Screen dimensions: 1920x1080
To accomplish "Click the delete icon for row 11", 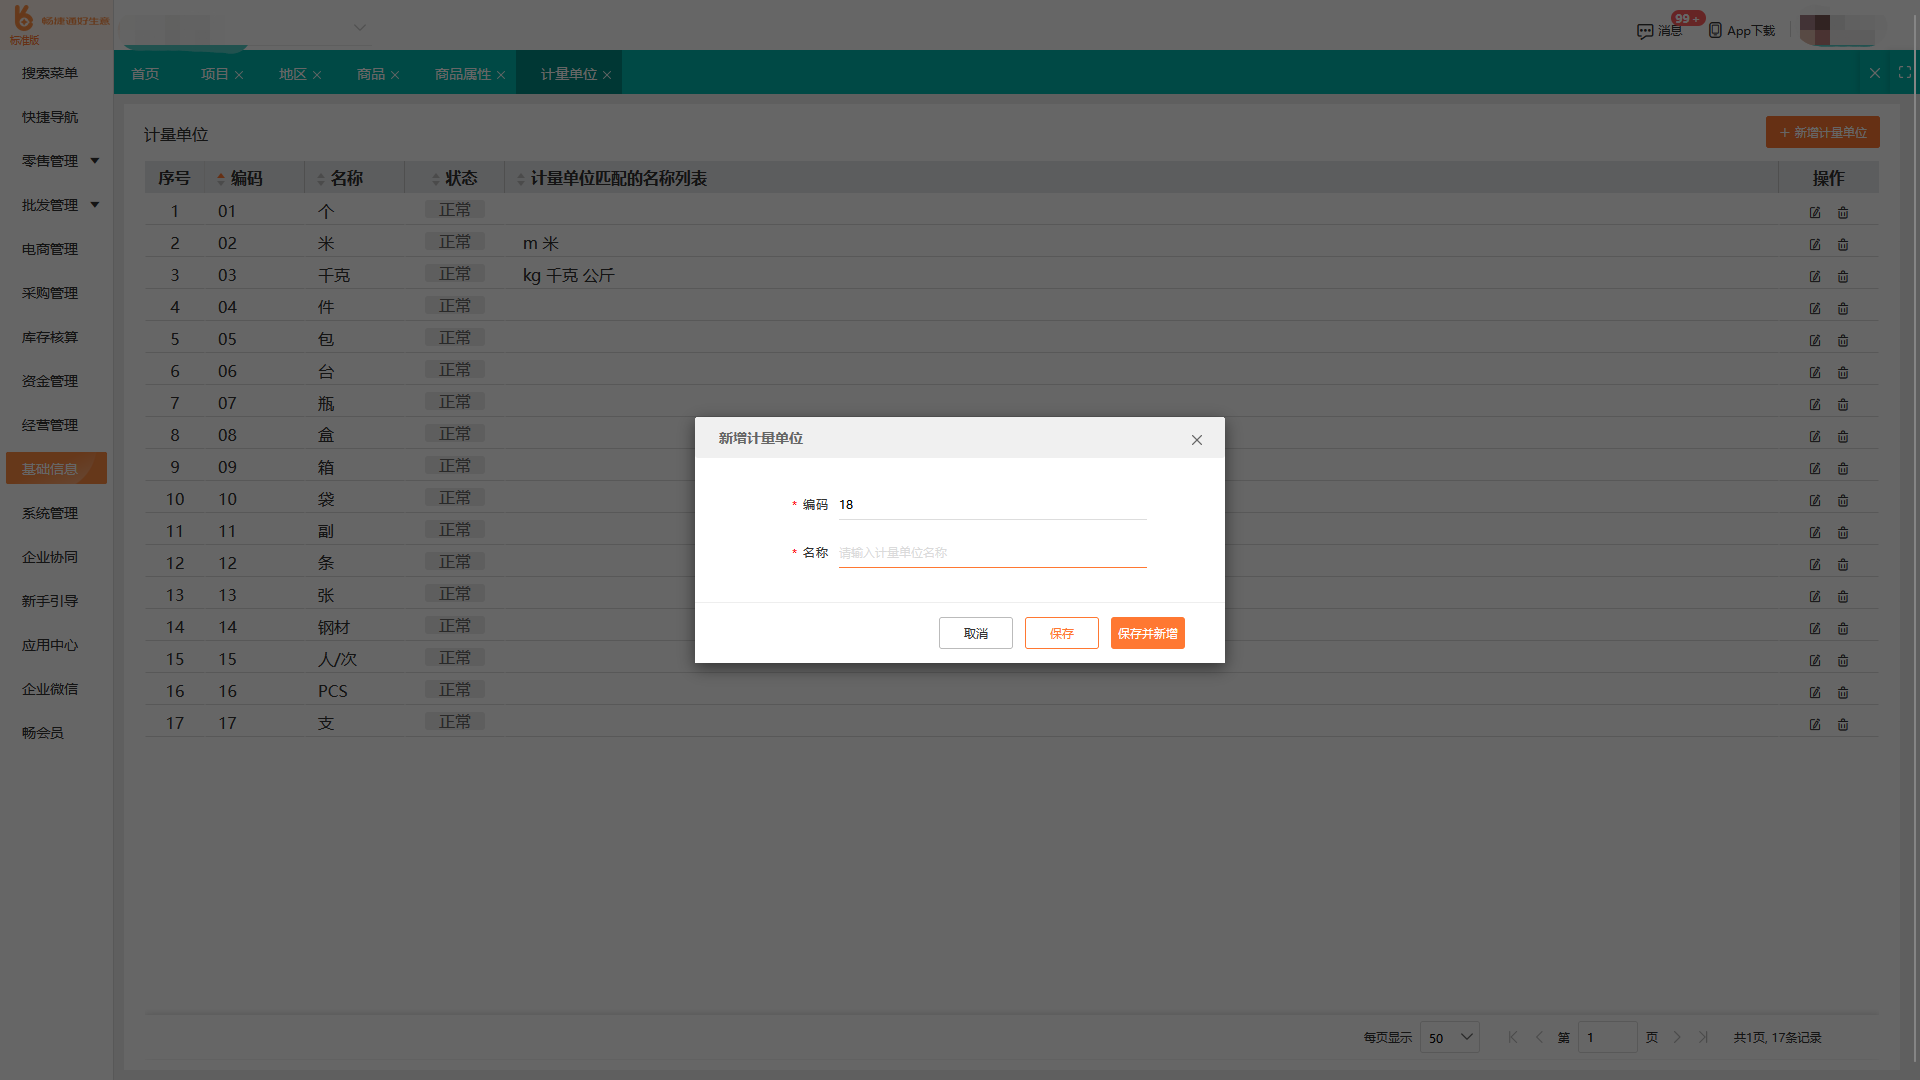I will 1844,533.
